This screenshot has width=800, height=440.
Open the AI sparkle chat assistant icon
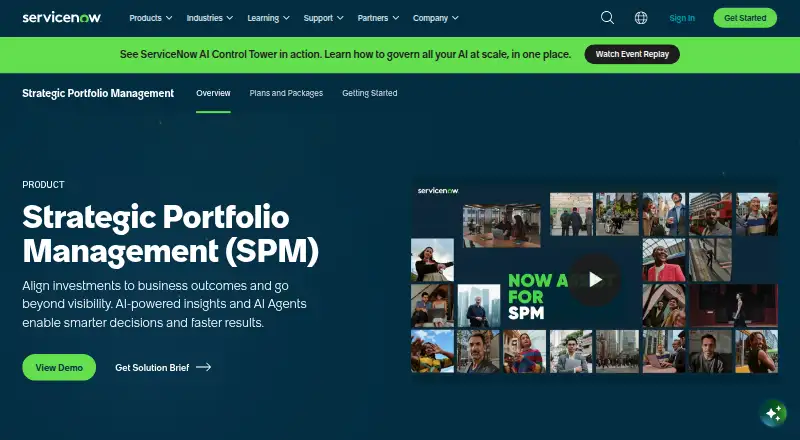pos(773,412)
